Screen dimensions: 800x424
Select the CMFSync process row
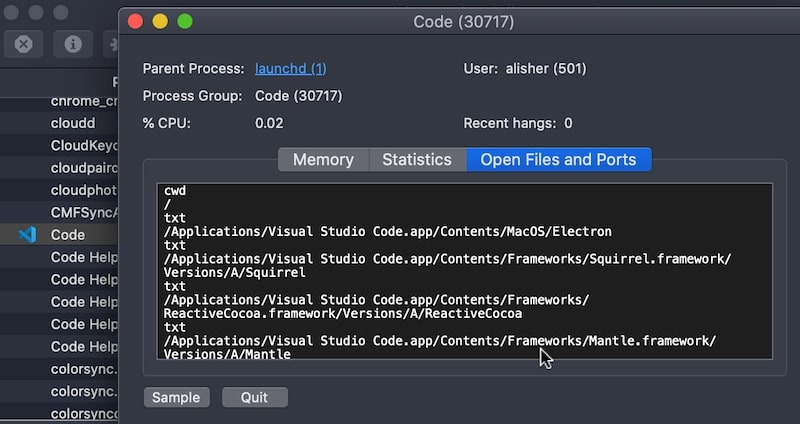coord(59,212)
